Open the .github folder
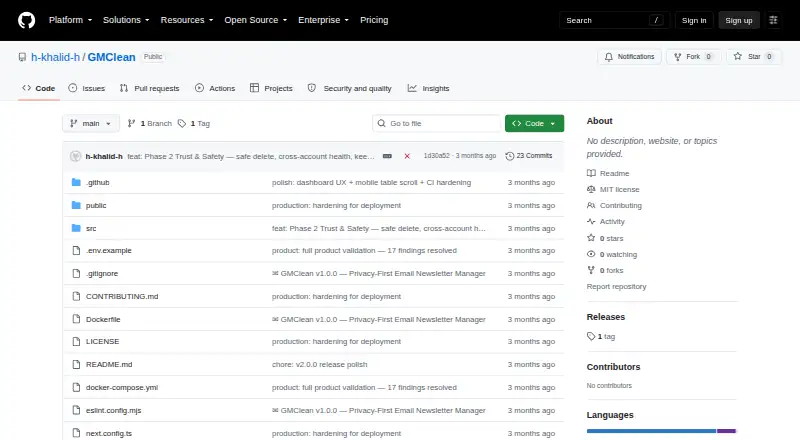This screenshot has width=800, height=440. coord(97,182)
